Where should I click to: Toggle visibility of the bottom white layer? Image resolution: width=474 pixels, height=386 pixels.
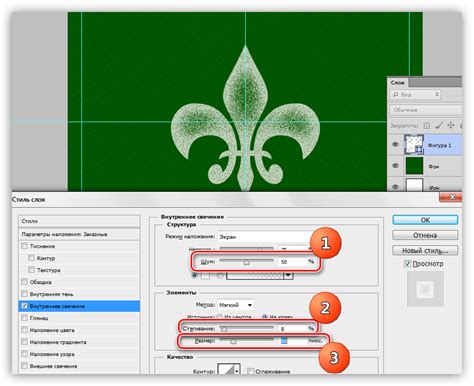[x=395, y=187]
